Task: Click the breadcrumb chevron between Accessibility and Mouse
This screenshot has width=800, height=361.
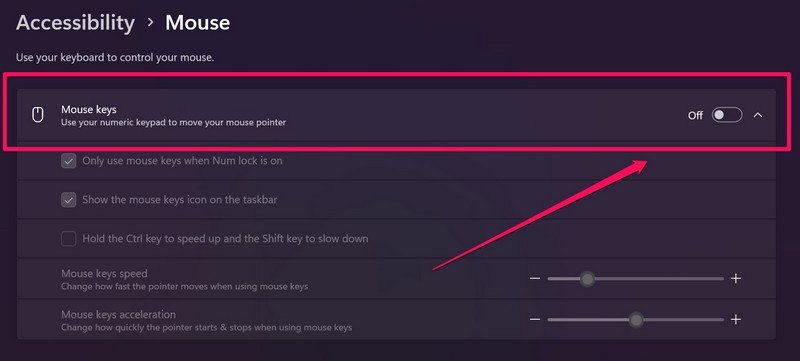Action: point(150,22)
